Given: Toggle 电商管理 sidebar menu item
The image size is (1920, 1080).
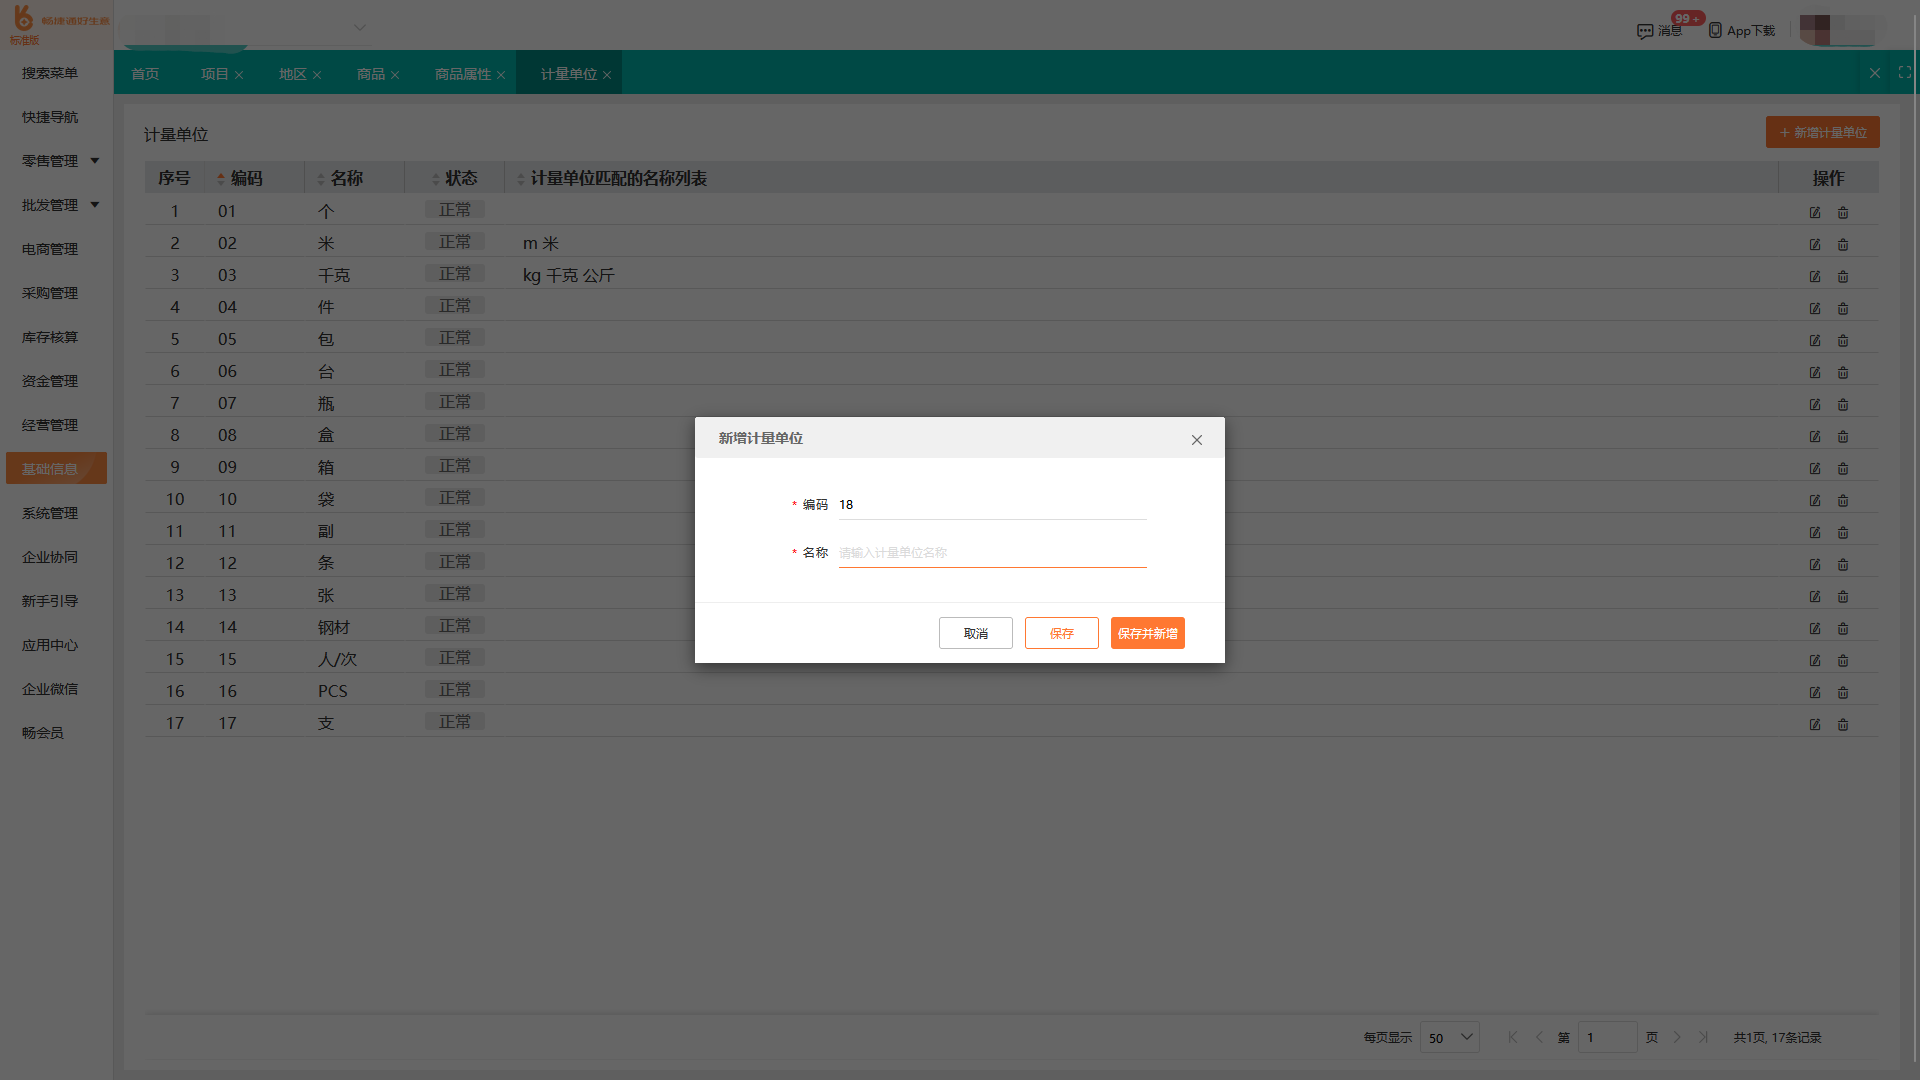Looking at the screenshot, I should point(53,249).
